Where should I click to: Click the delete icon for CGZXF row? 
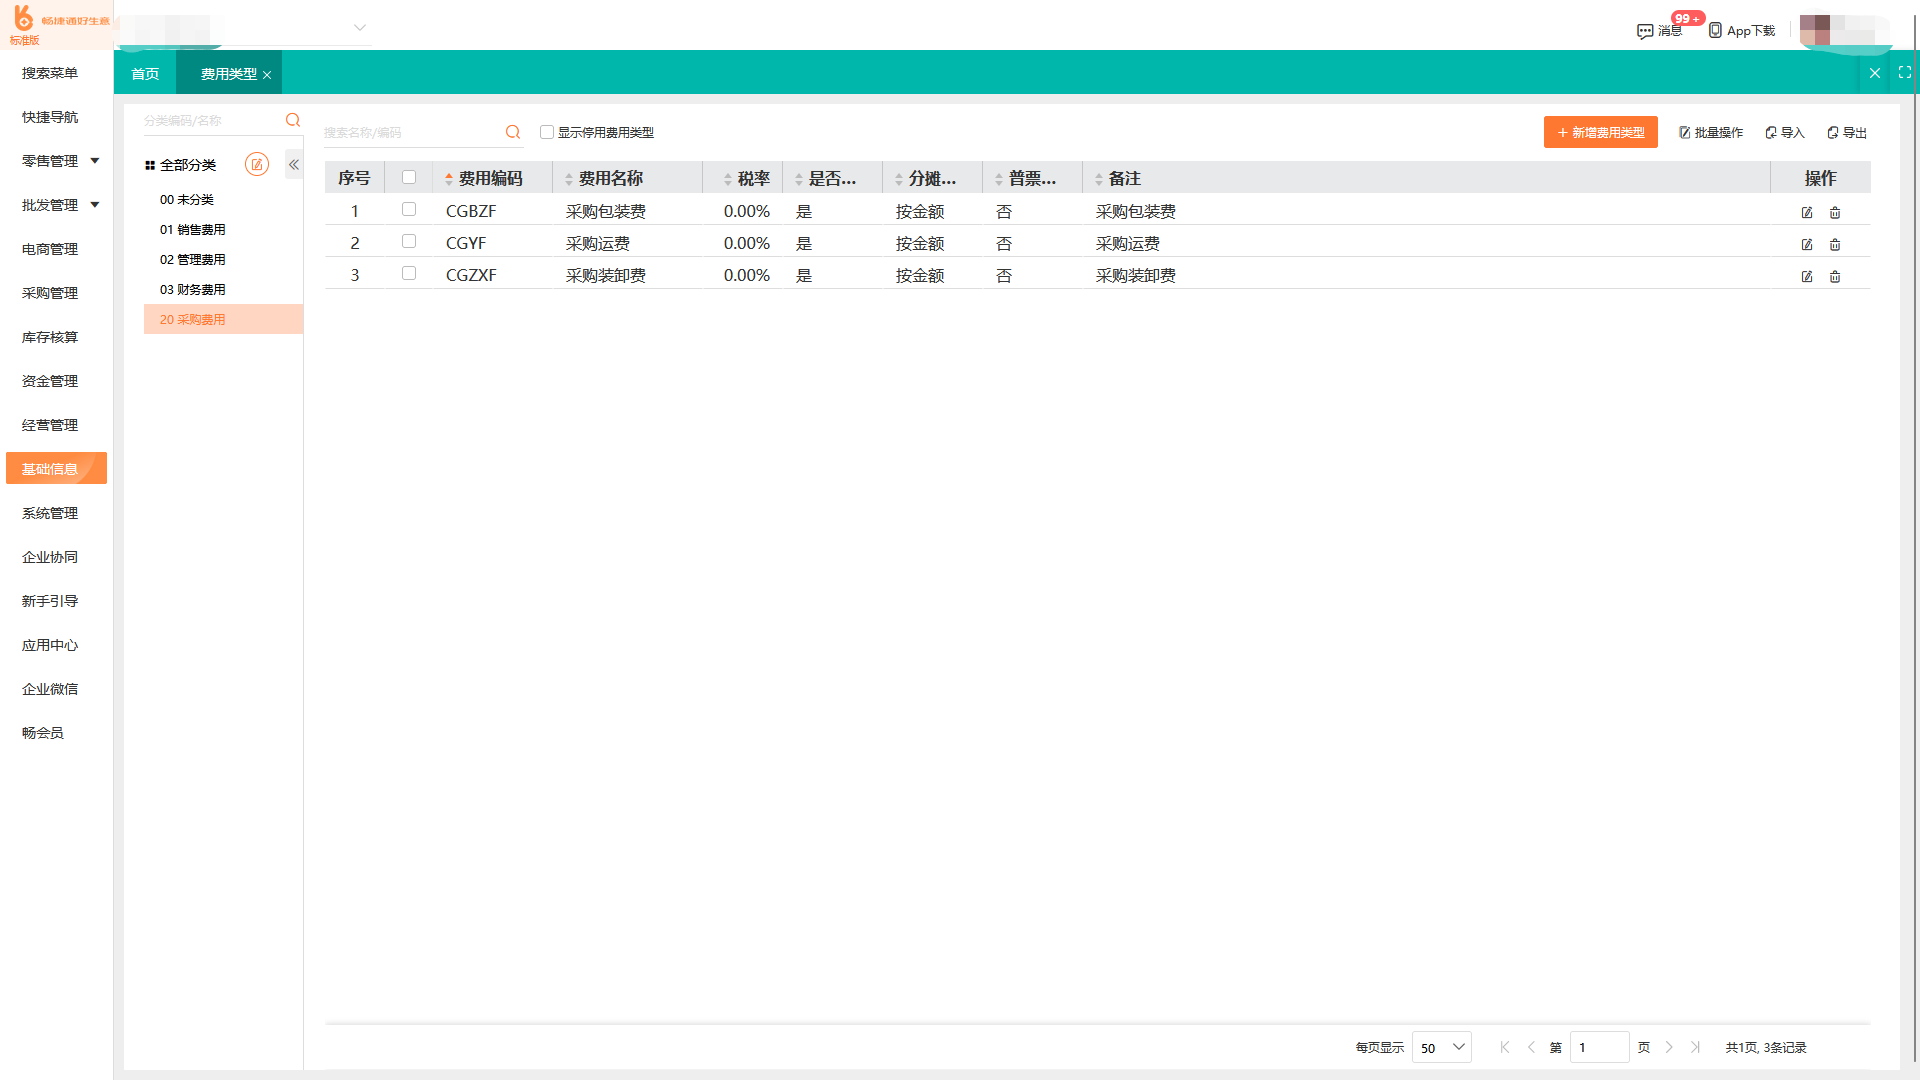[1834, 274]
